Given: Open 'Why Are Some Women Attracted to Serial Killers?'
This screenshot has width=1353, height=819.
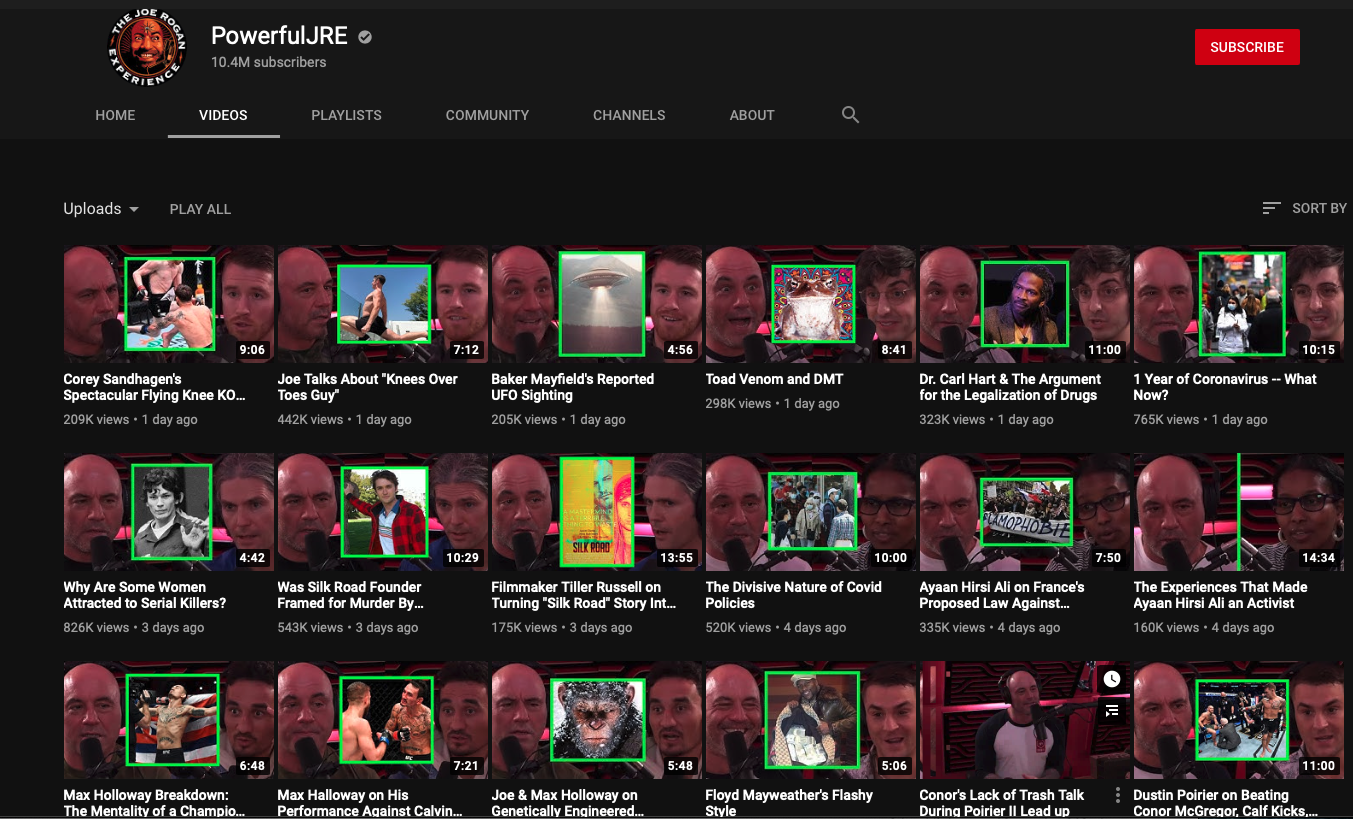Looking at the screenshot, I should tap(144, 595).
